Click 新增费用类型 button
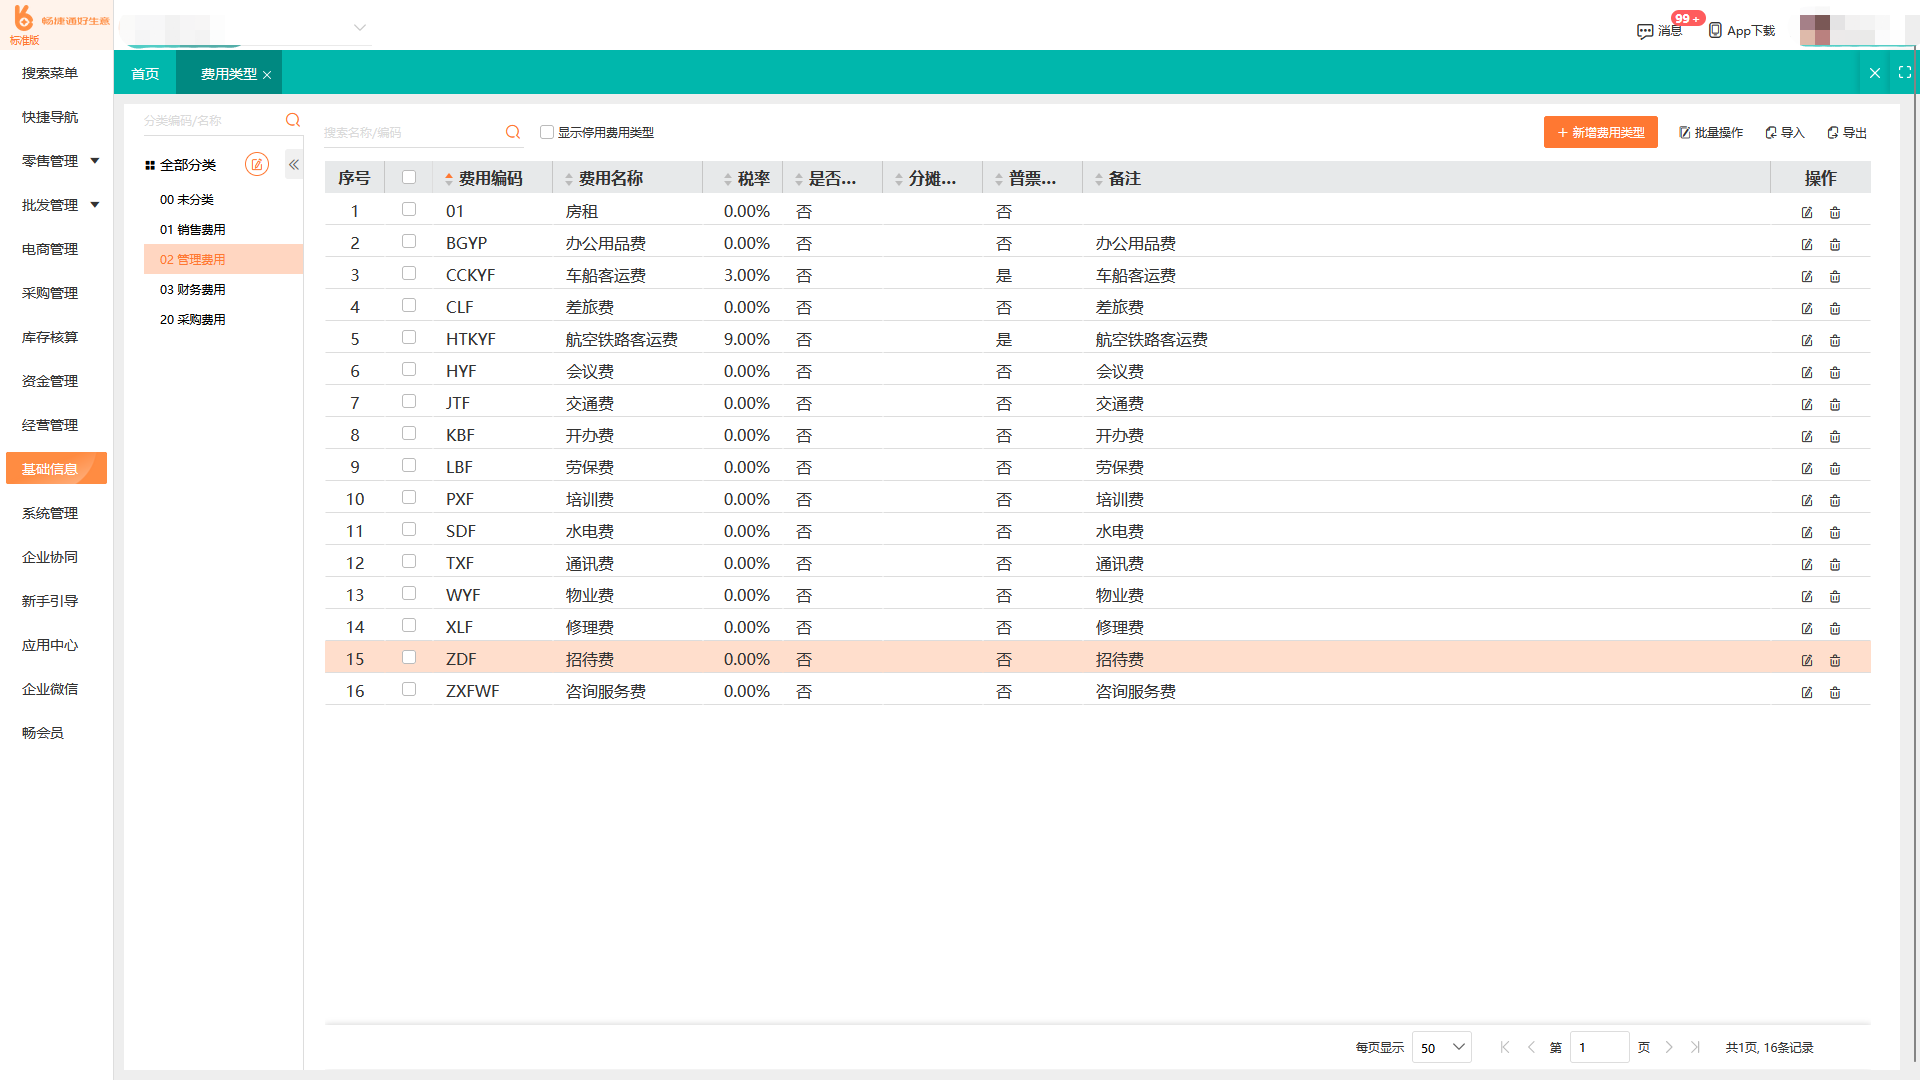Image resolution: width=1920 pixels, height=1080 pixels. pyautogui.click(x=1598, y=131)
